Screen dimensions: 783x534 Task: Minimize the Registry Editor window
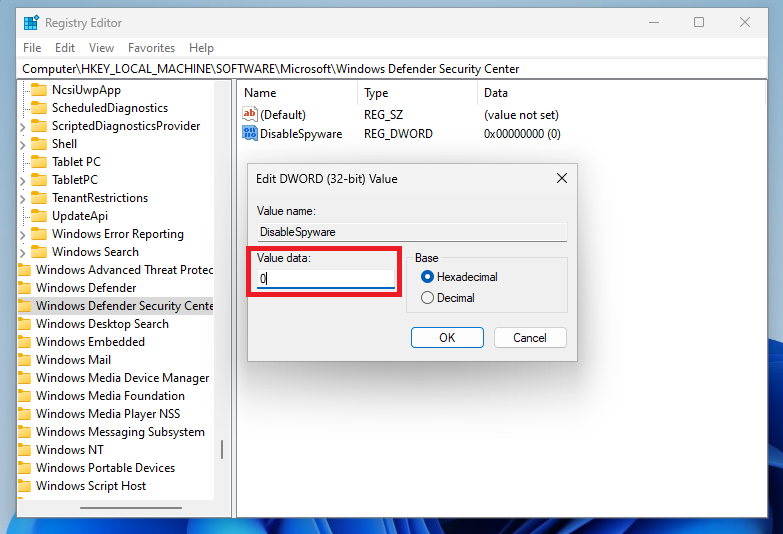(x=654, y=22)
